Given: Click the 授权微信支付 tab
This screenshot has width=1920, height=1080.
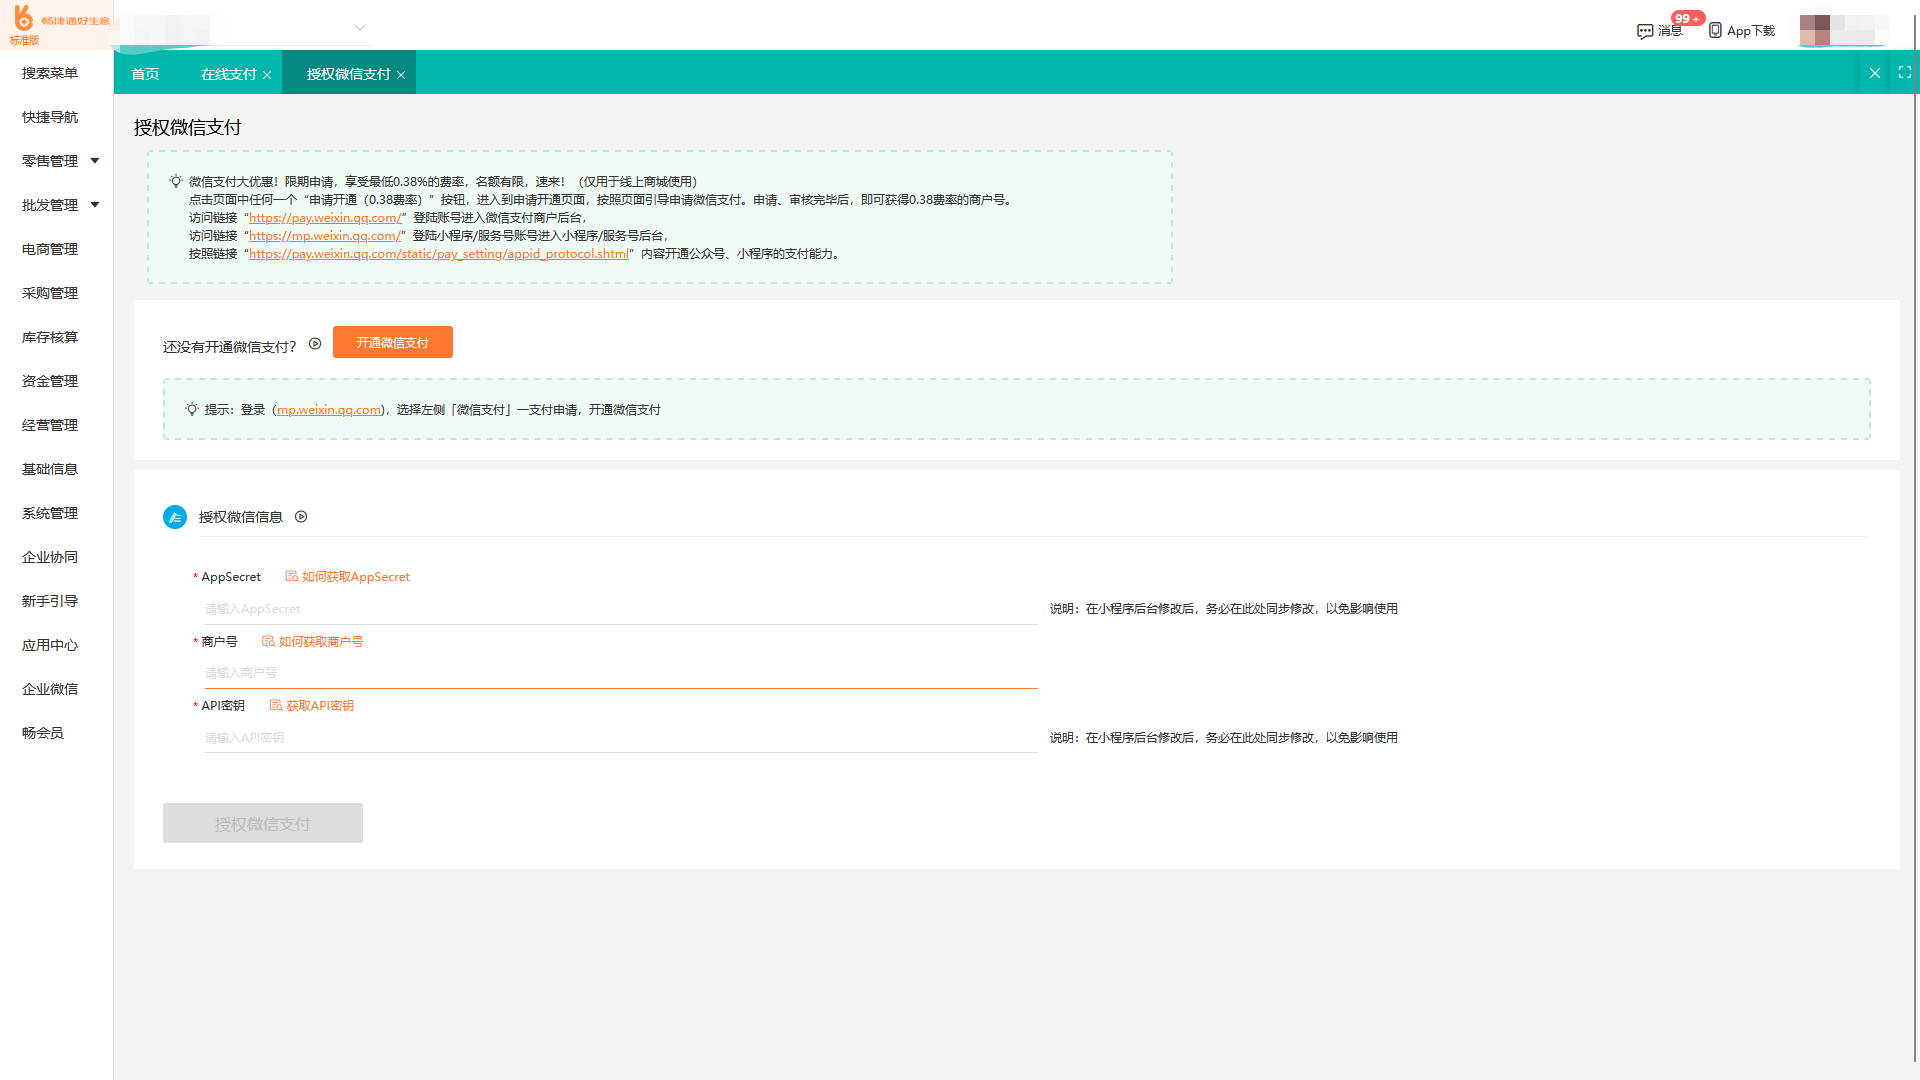Looking at the screenshot, I should coord(347,73).
